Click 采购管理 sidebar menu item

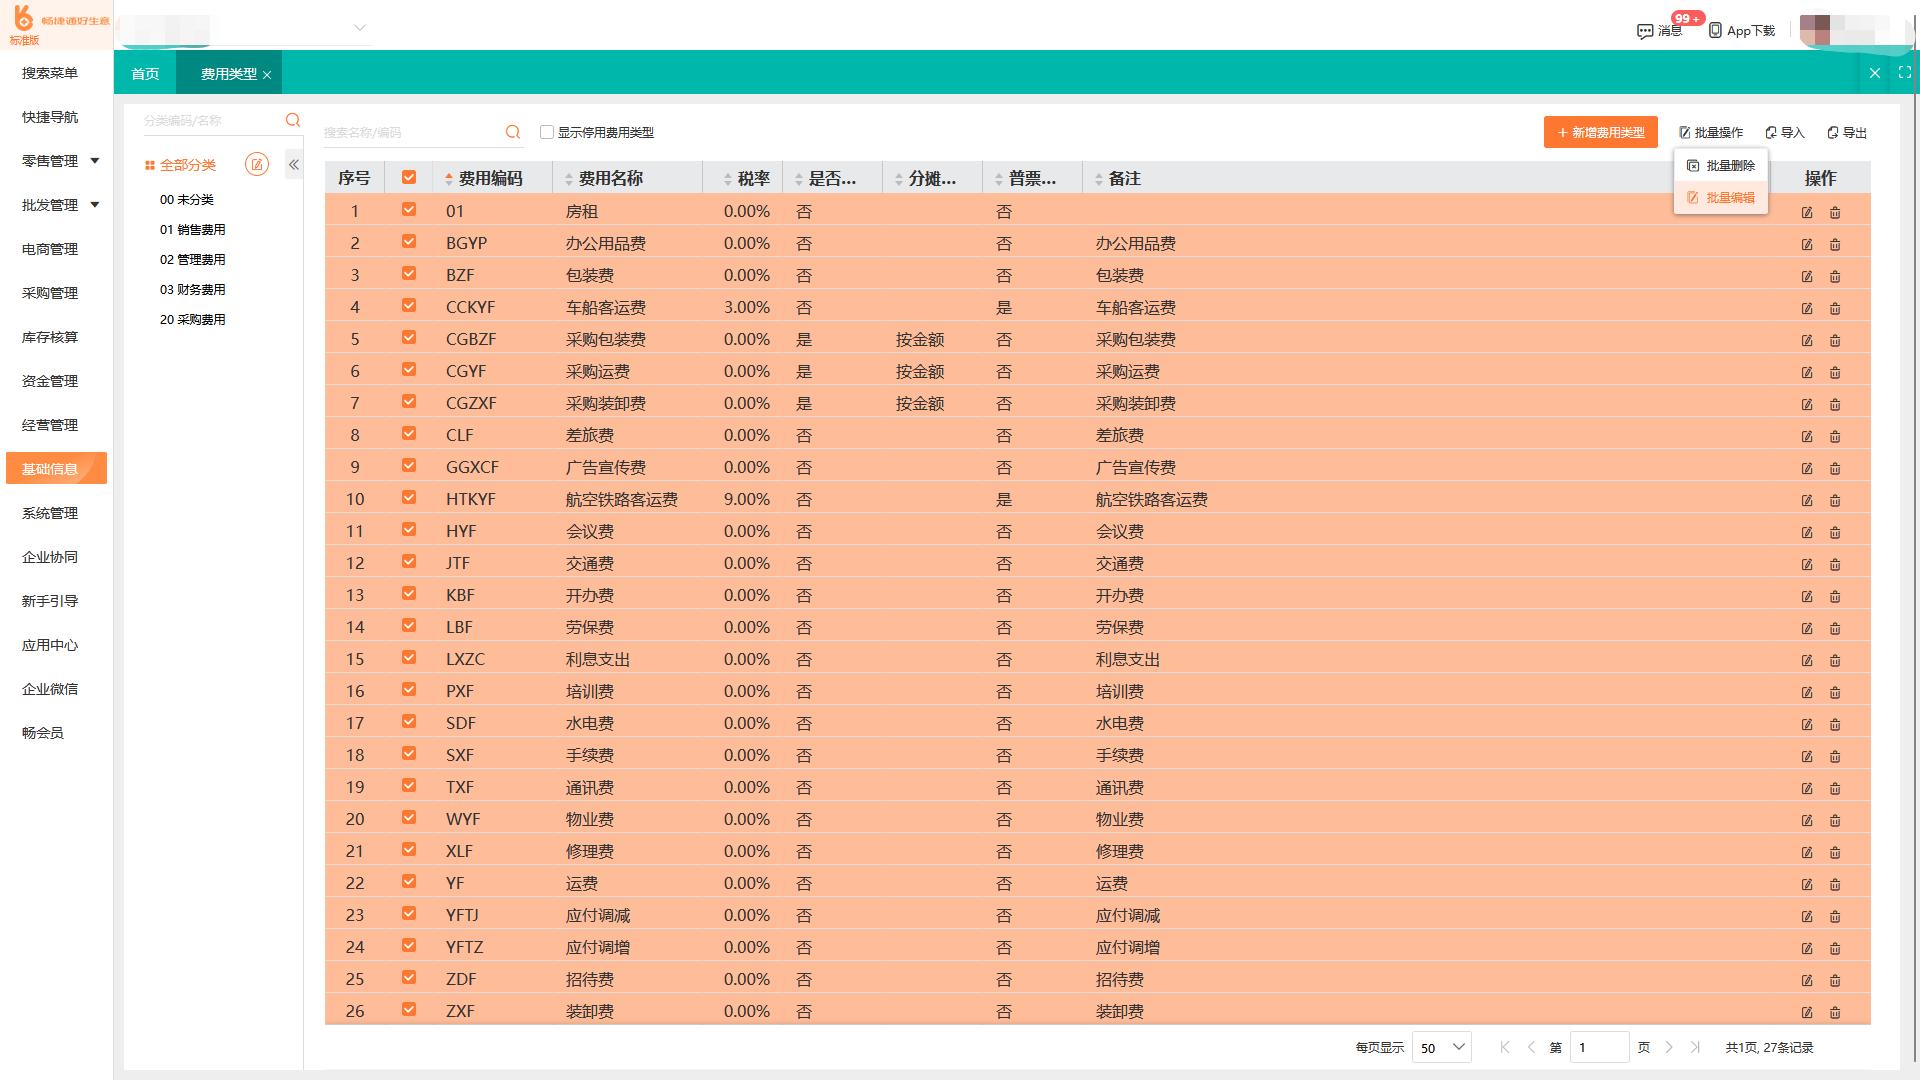pos(51,293)
